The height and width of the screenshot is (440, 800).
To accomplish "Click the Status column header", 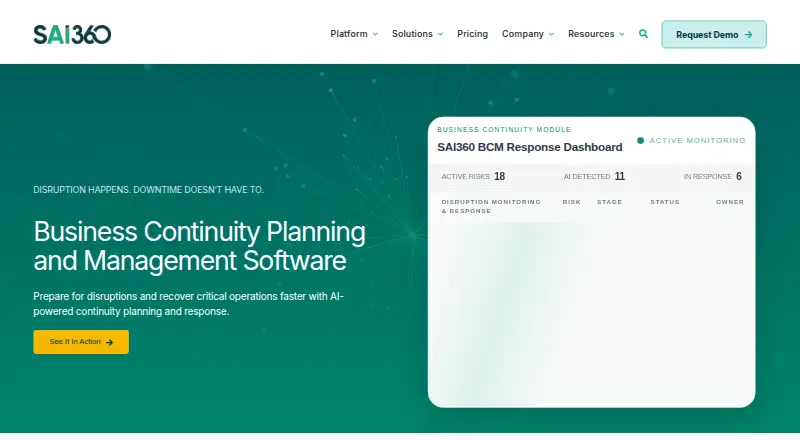I will click(x=665, y=202).
